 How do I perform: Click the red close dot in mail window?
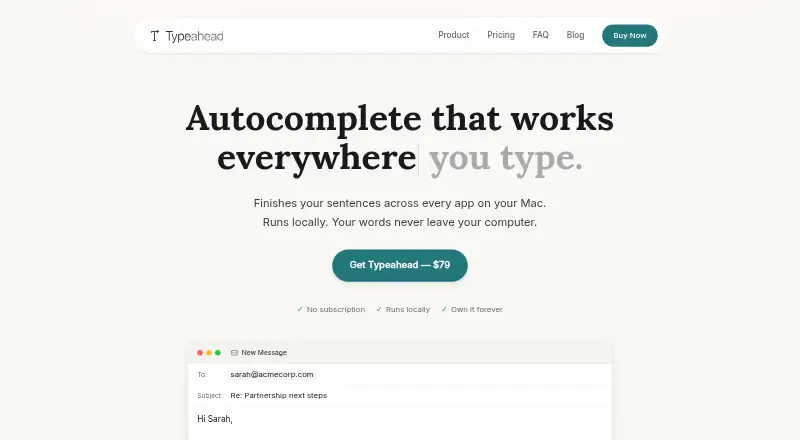(x=200, y=353)
